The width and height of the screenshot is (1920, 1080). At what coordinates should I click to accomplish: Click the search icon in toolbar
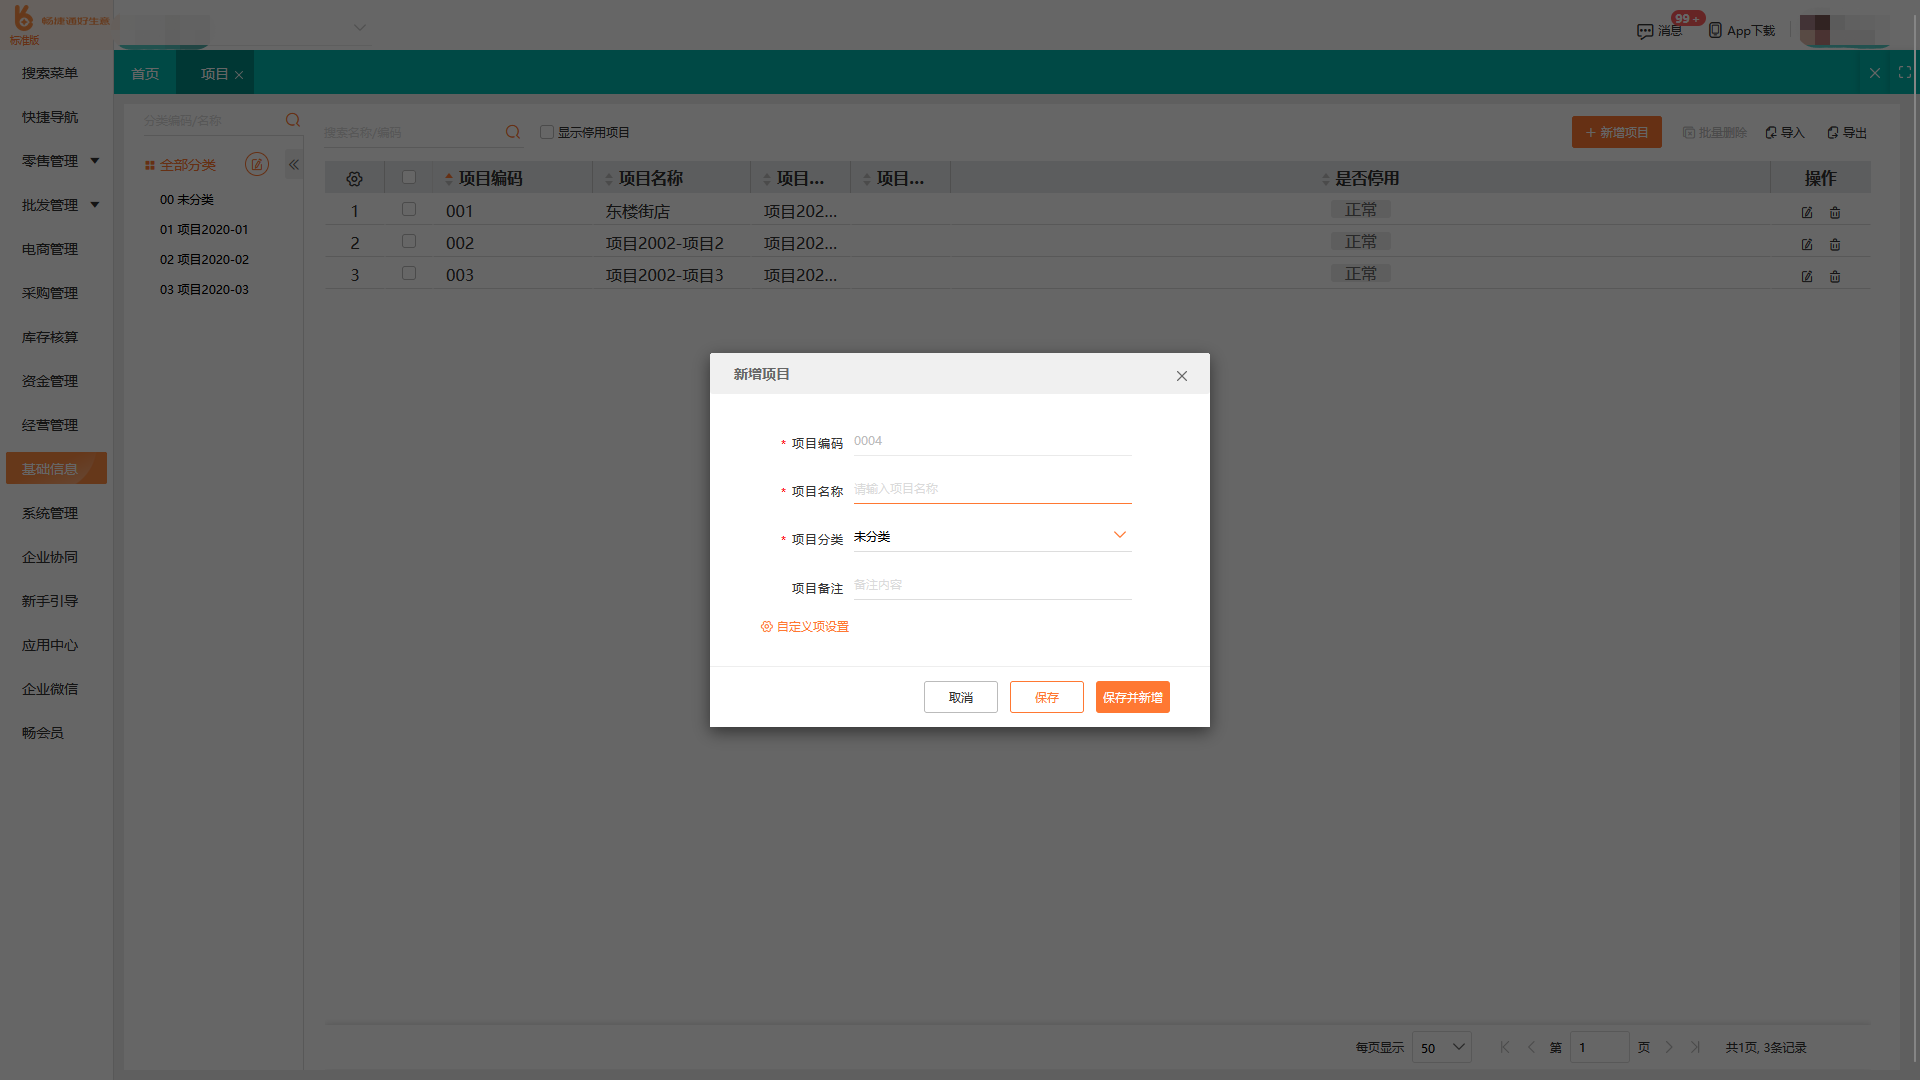point(293,120)
